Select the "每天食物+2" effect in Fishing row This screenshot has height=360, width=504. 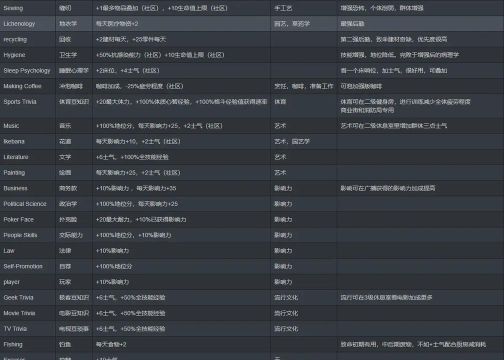[x=111, y=344]
